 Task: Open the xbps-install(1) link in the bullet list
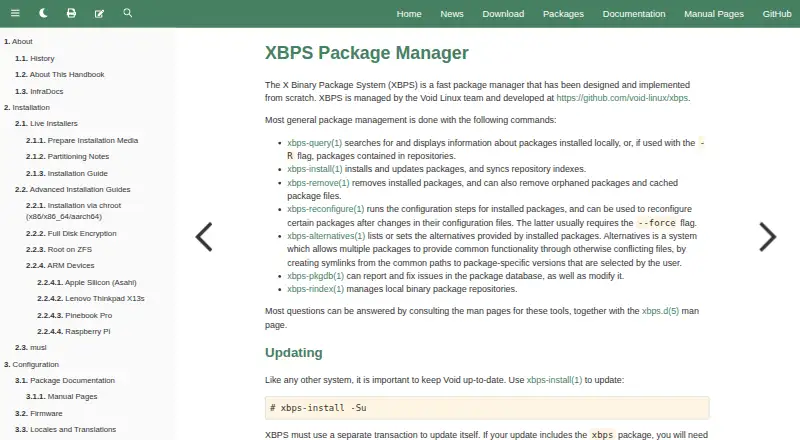point(314,169)
